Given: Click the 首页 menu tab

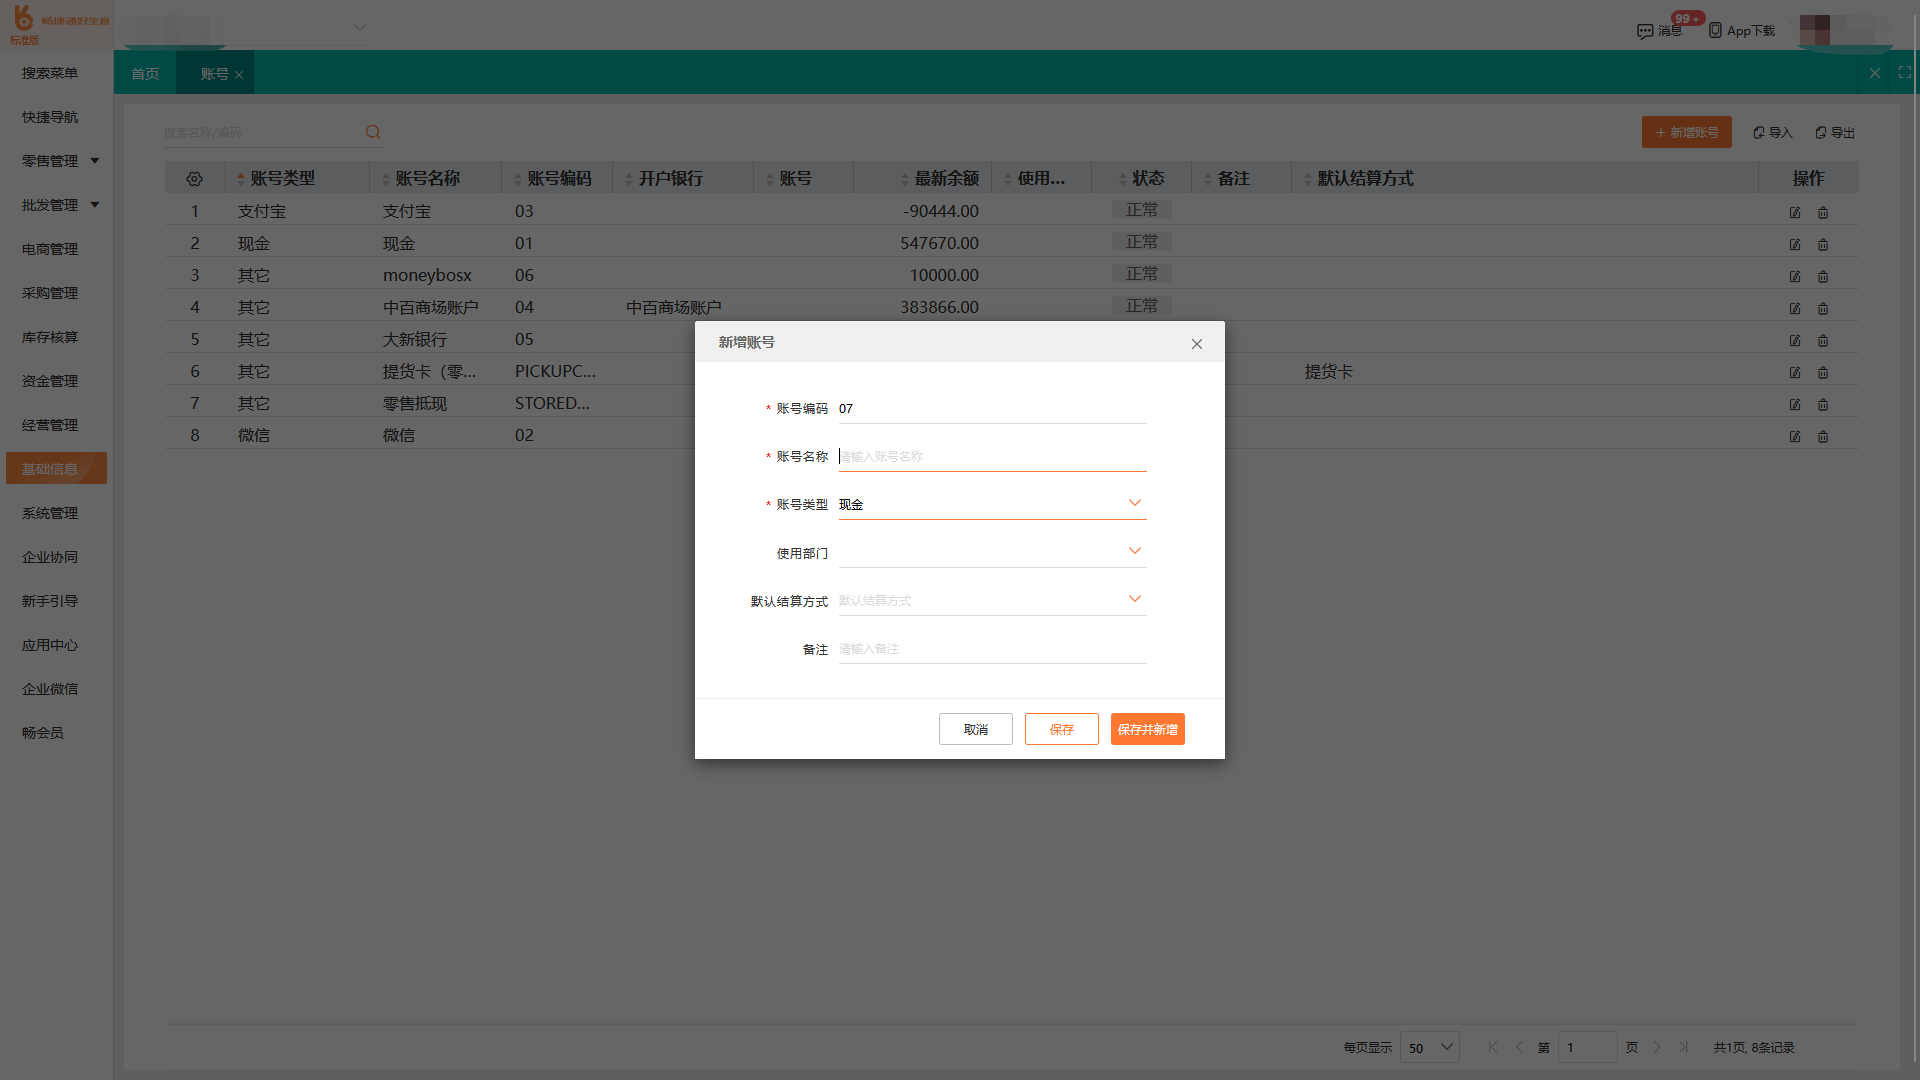Looking at the screenshot, I should (144, 73).
